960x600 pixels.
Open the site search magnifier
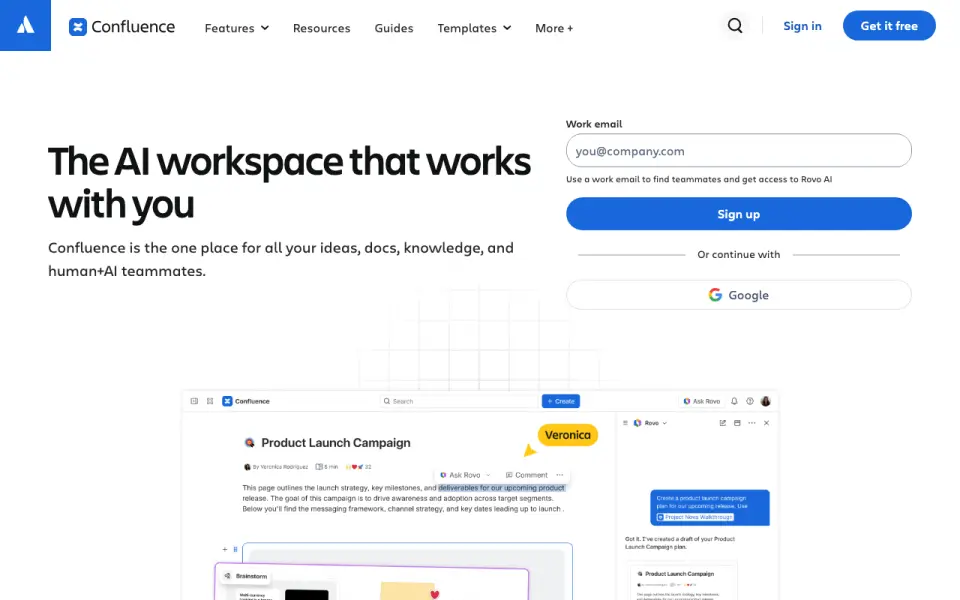click(735, 26)
